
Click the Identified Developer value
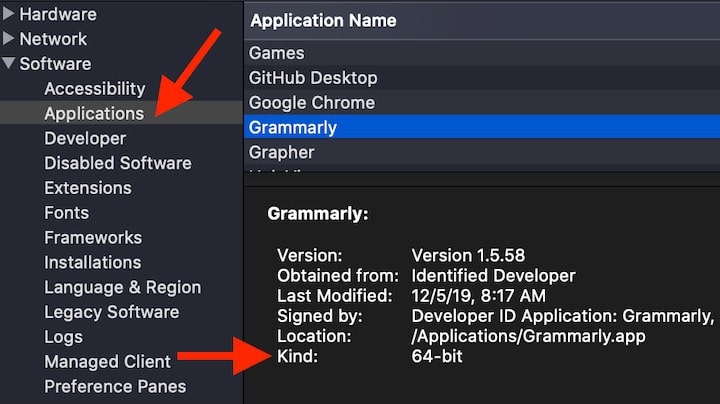493,275
